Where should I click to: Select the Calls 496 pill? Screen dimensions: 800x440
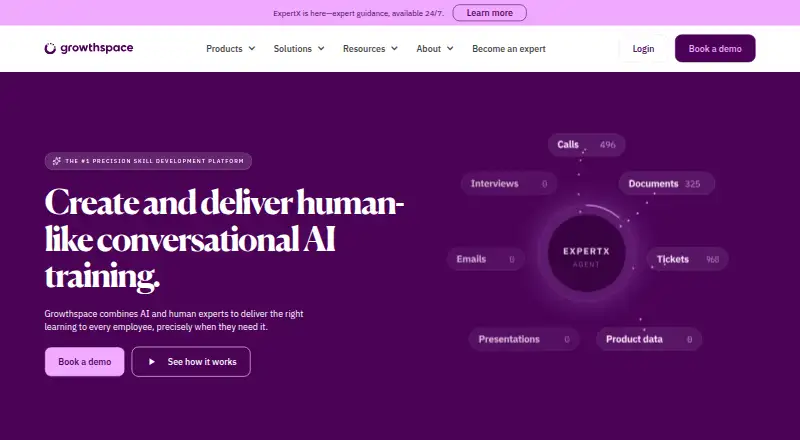point(586,144)
